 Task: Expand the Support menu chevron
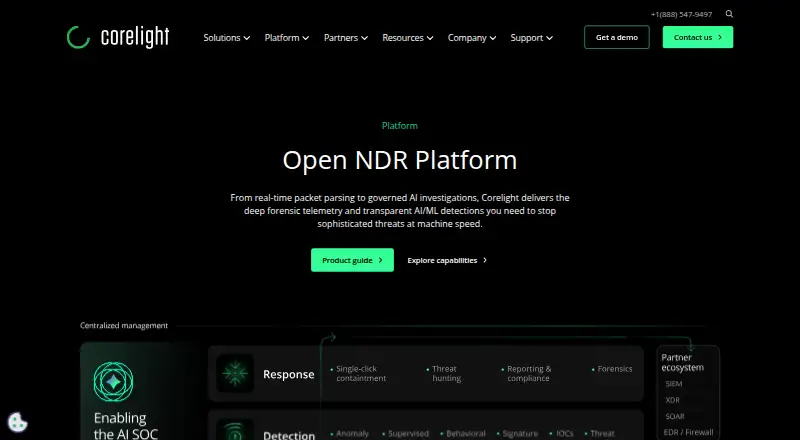549,38
